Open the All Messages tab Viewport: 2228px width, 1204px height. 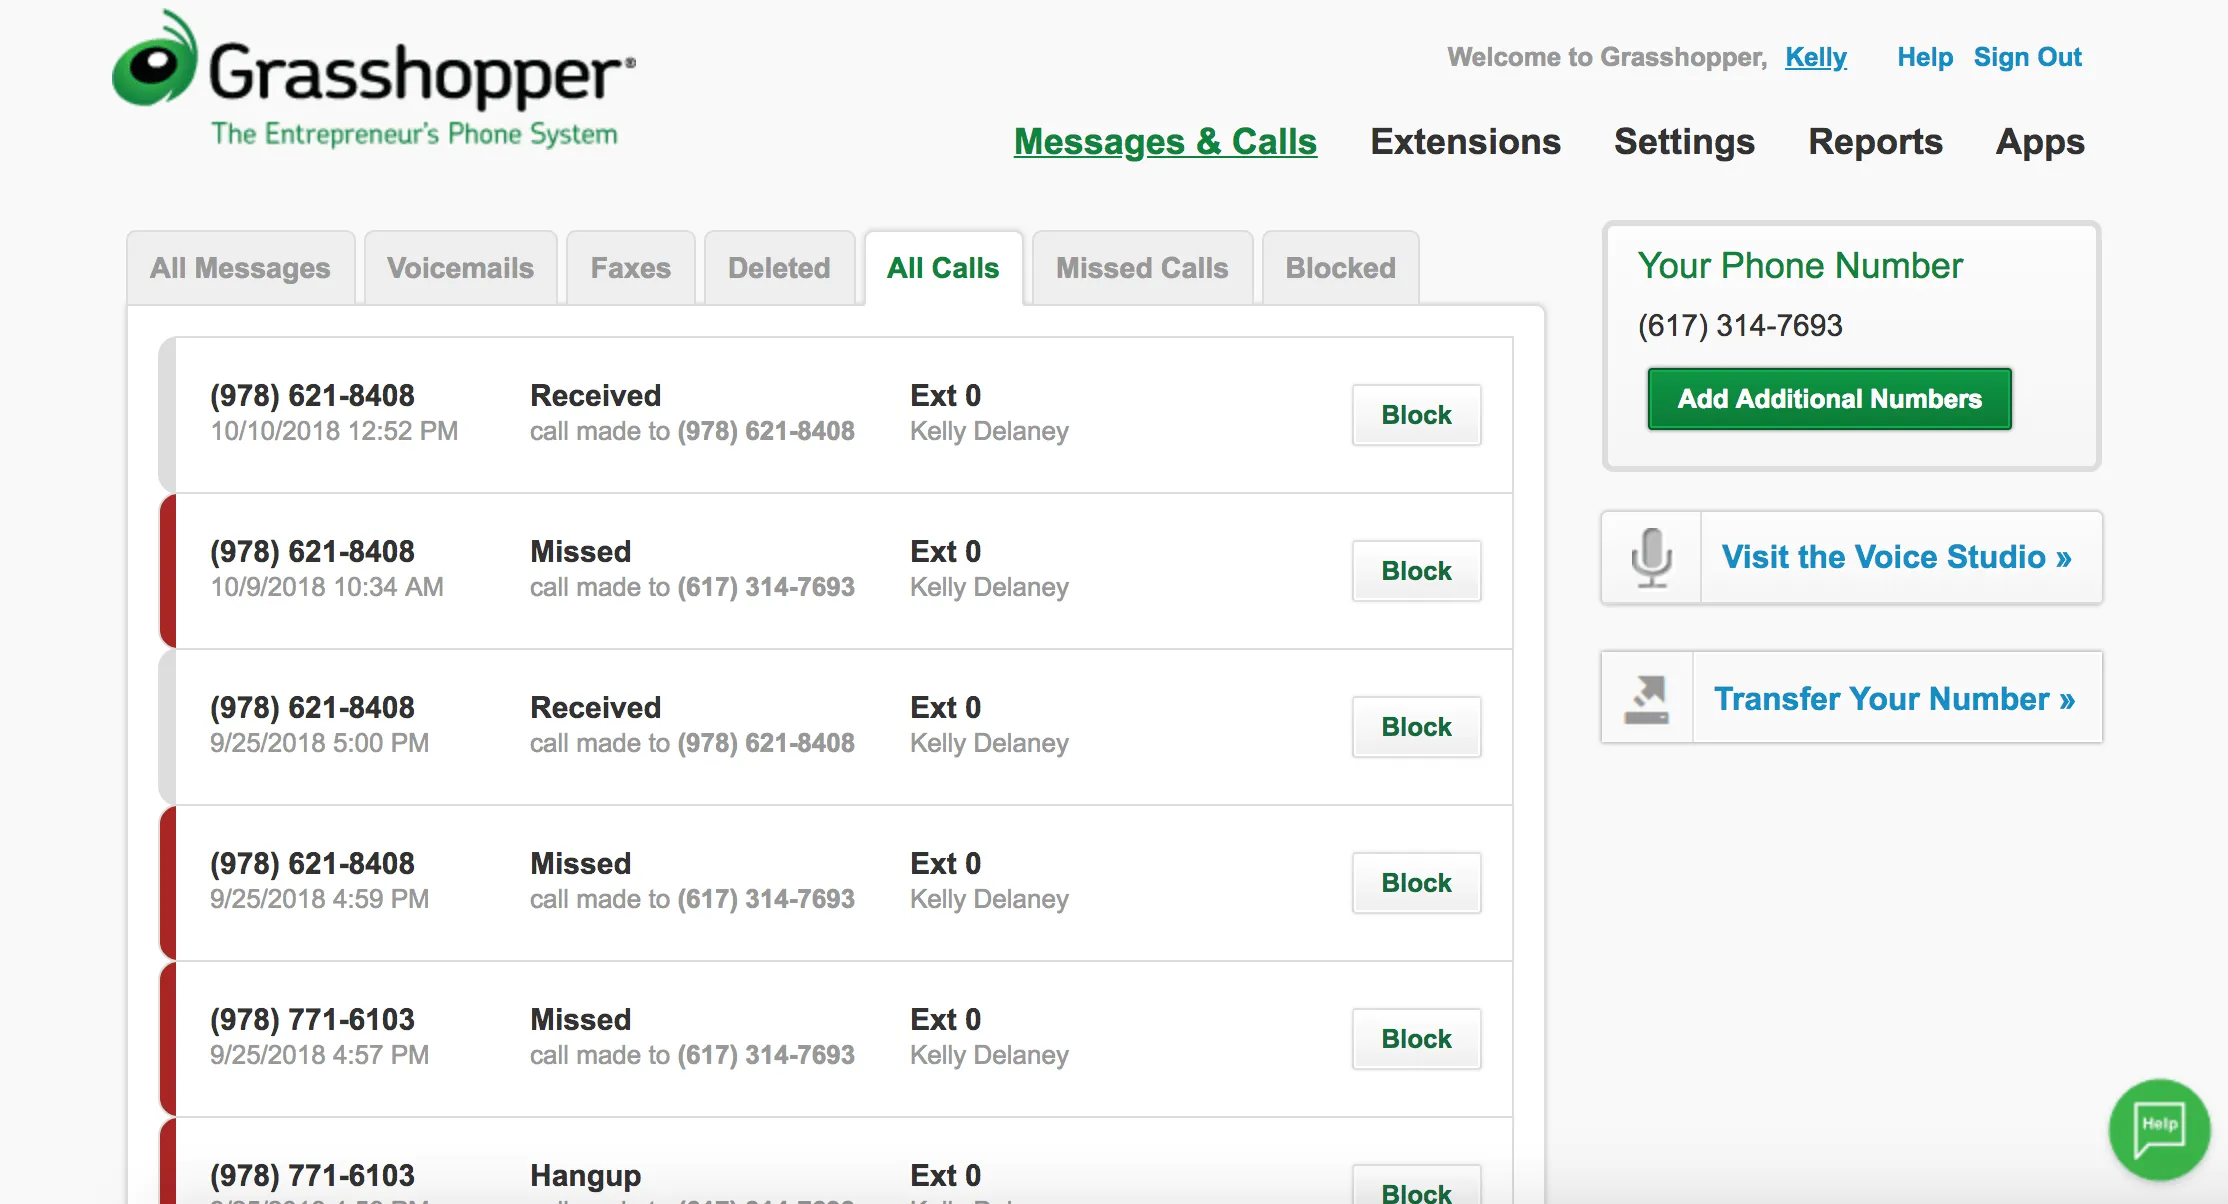pos(240,267)
